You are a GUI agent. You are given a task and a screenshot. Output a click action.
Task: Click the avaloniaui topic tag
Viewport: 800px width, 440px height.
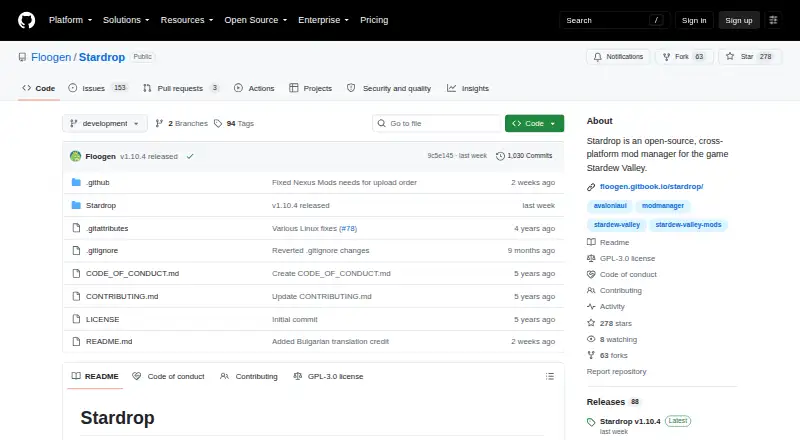click(x=610, y=206)
